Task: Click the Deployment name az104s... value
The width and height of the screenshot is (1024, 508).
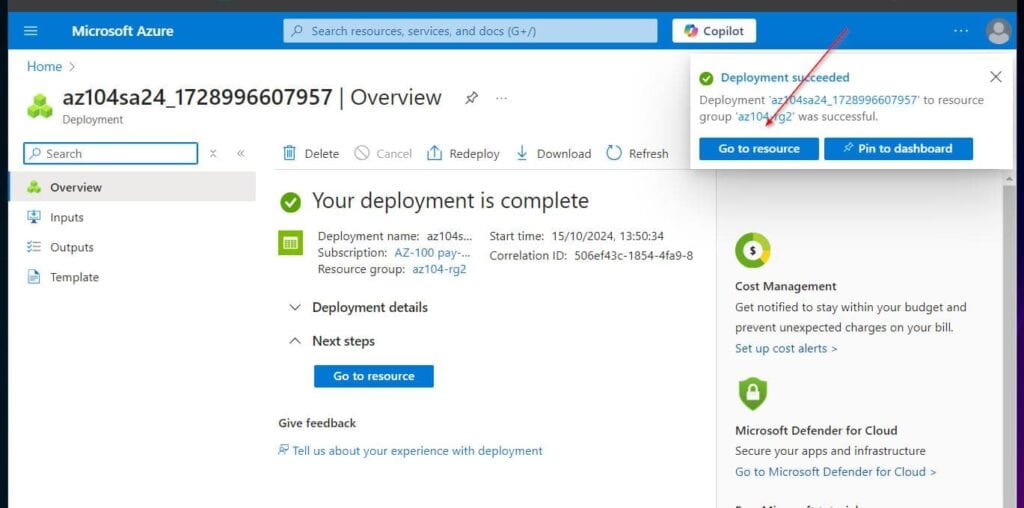Action: [x=449, y=236]
